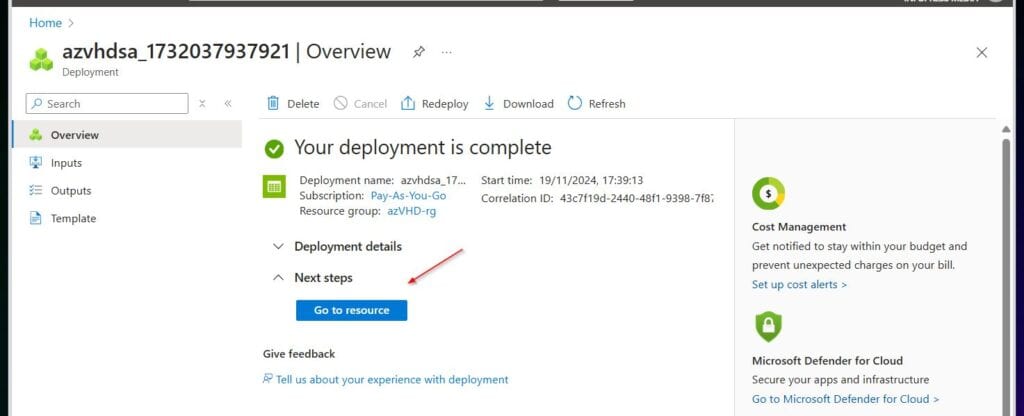Click the right panel vertical scrollbar
Image resolution: width=1024 pixels, height=416 pixels.
[1006, 276]
